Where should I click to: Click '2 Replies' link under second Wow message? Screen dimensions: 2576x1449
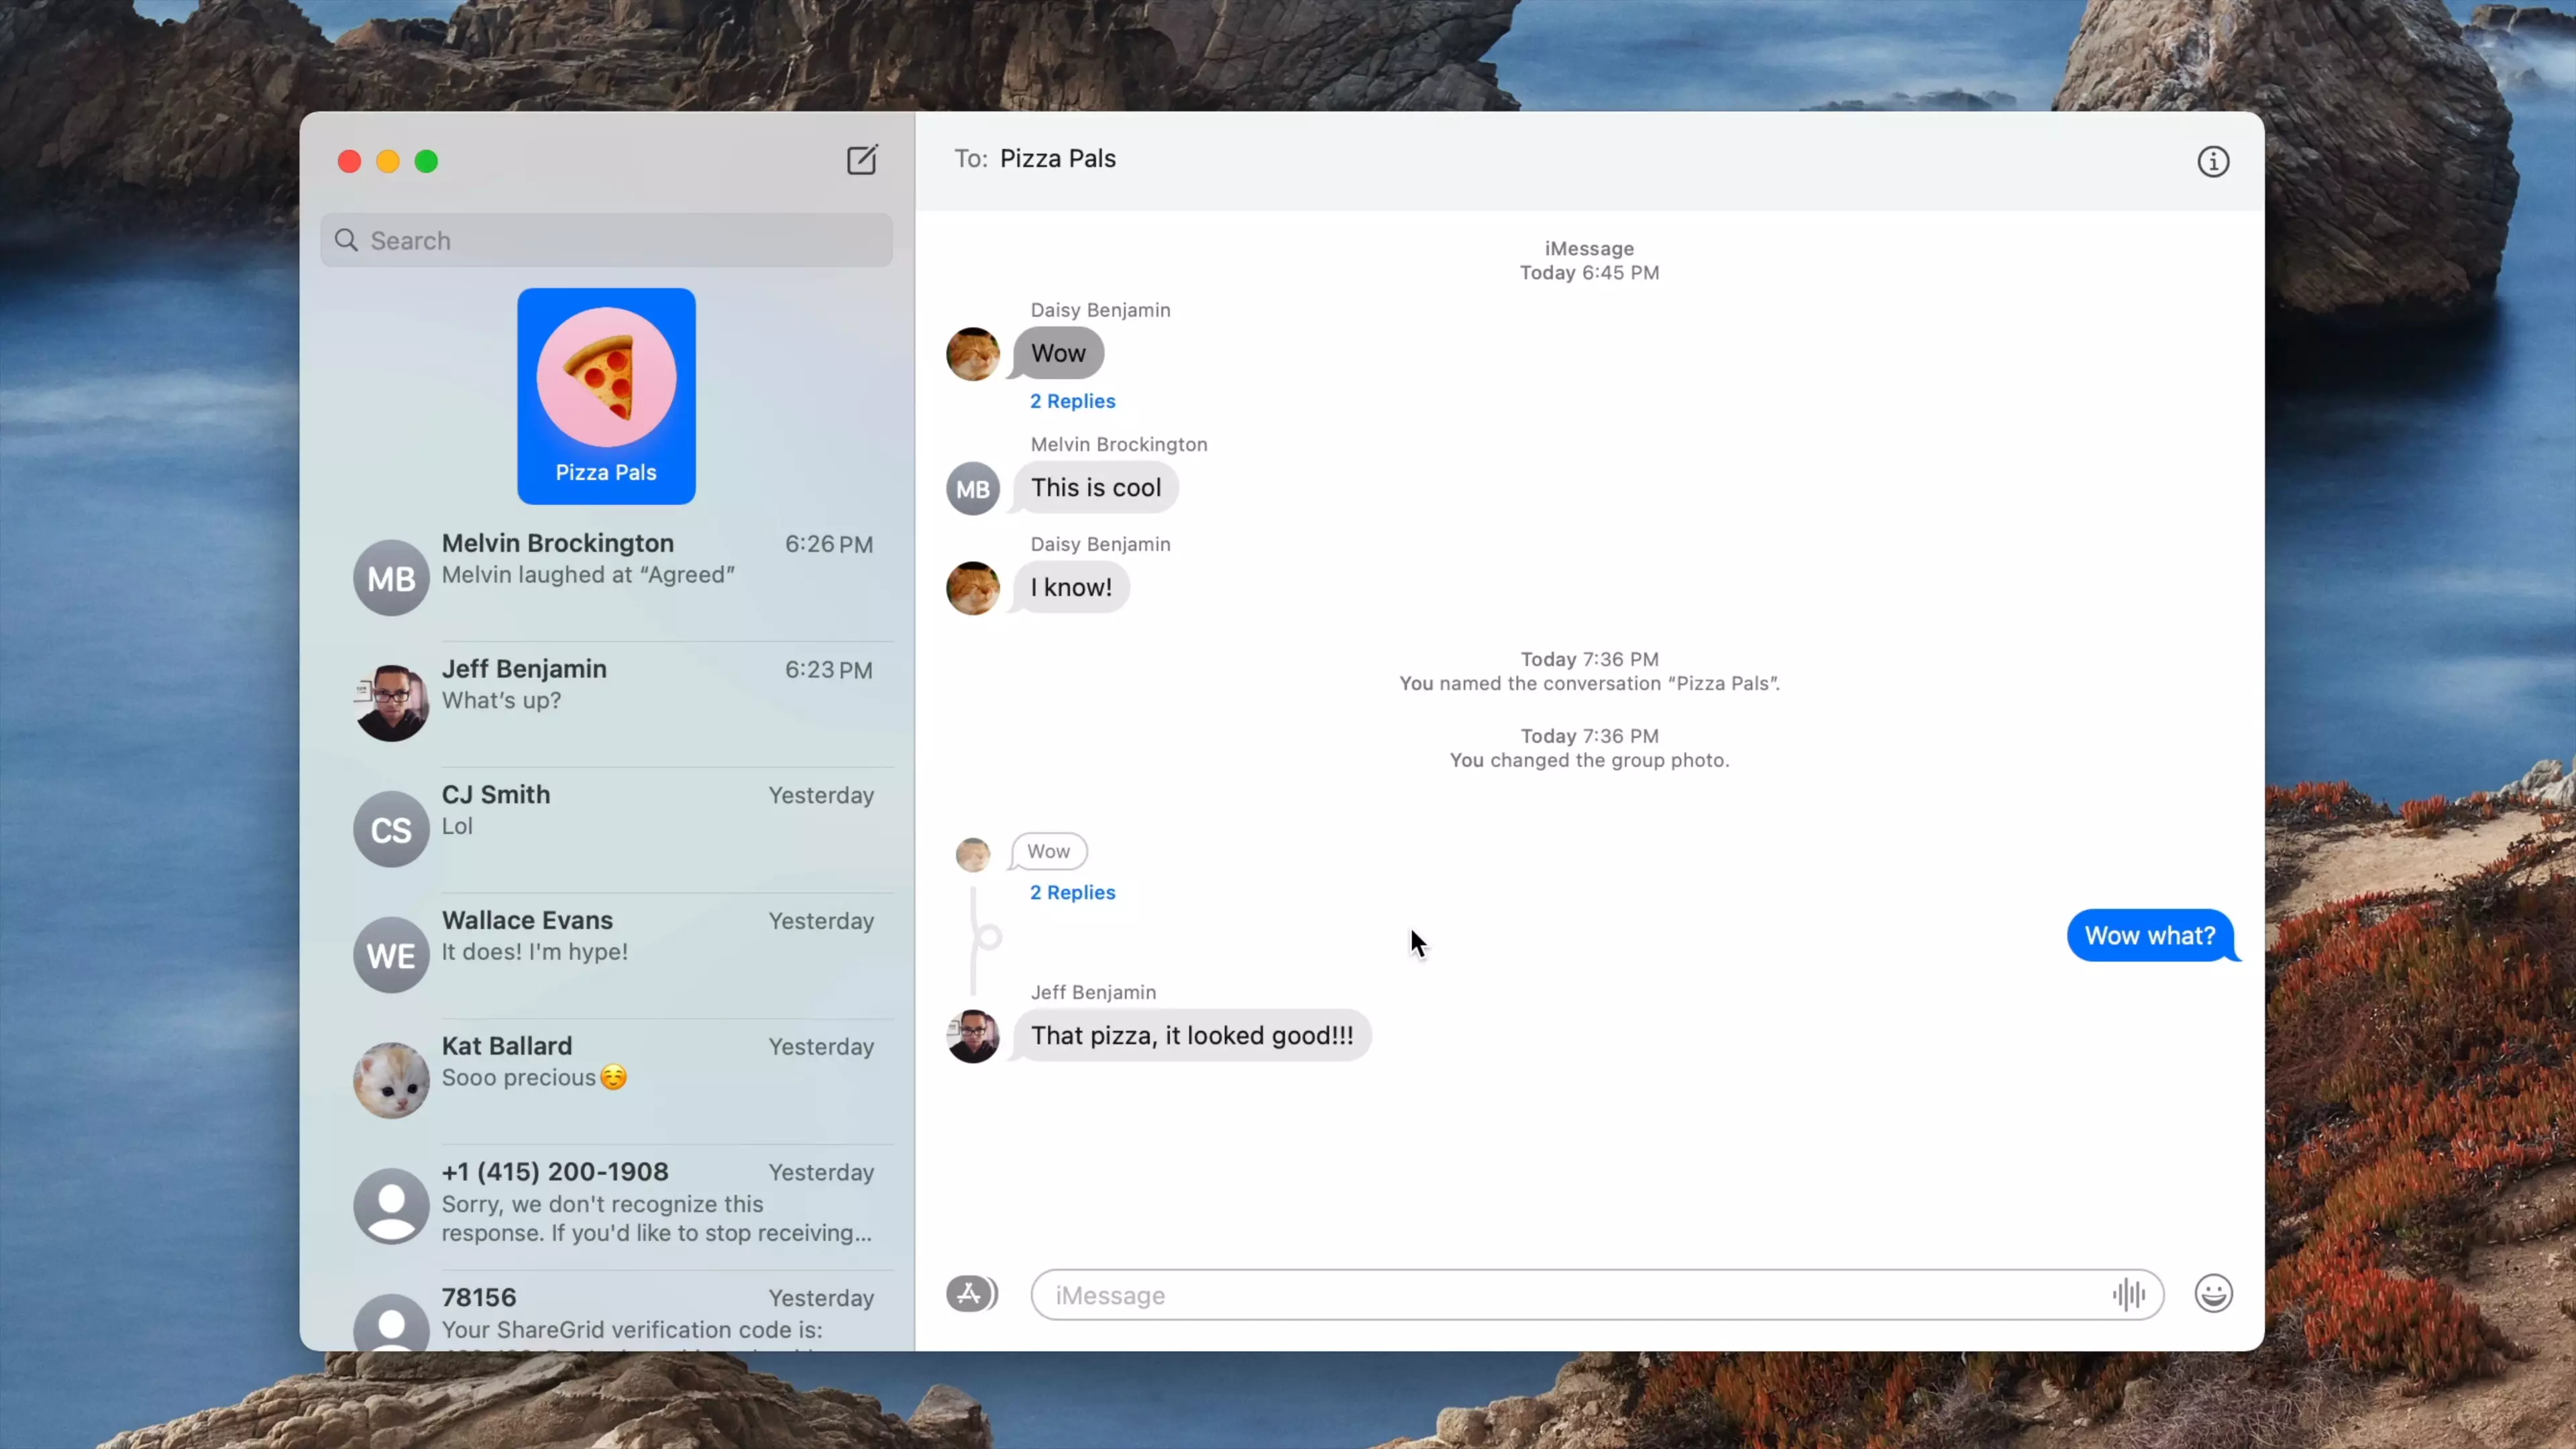point(1072,892)
